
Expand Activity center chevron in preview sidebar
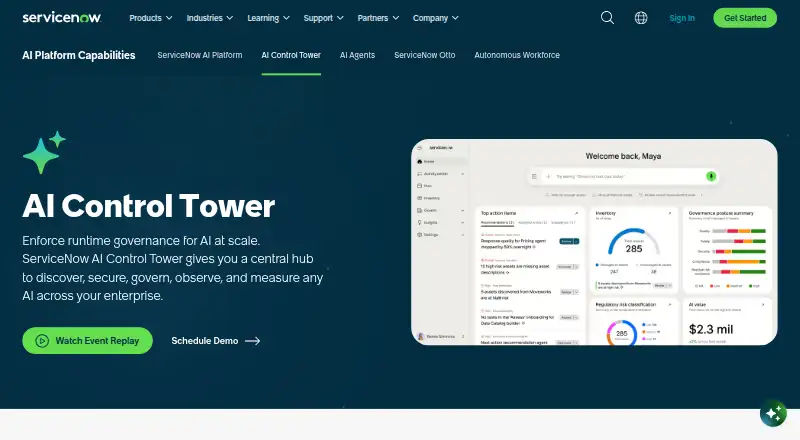point(463,174)
